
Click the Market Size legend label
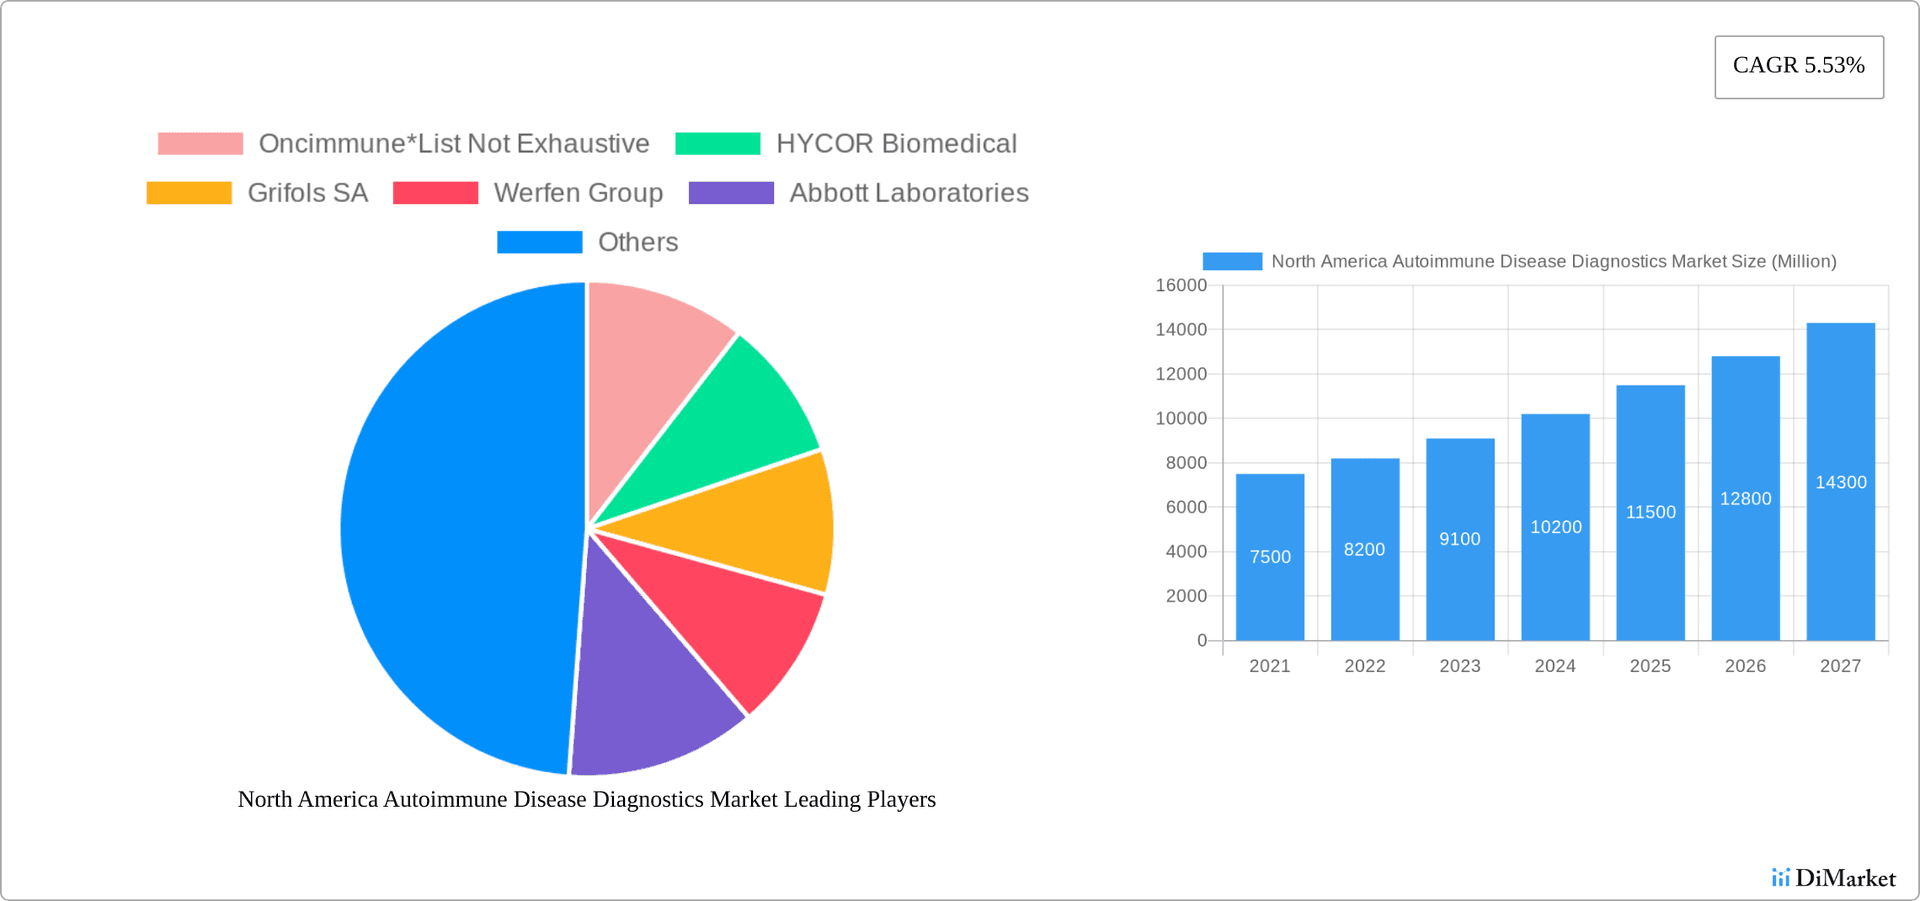(1553, 261)
